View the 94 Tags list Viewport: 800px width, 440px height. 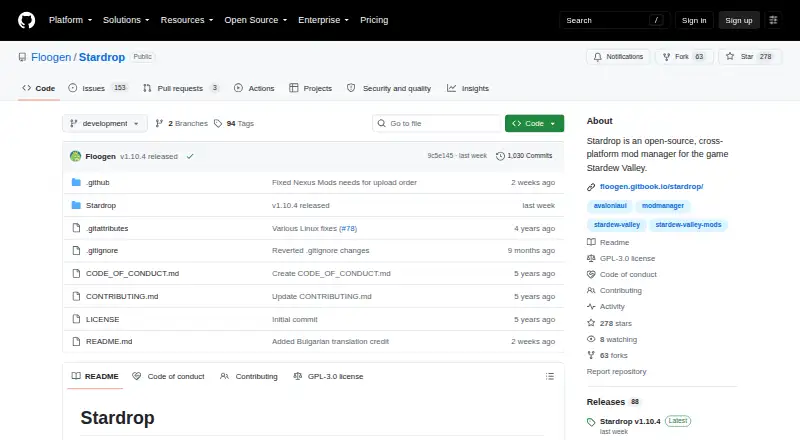(x=234, y=124)
